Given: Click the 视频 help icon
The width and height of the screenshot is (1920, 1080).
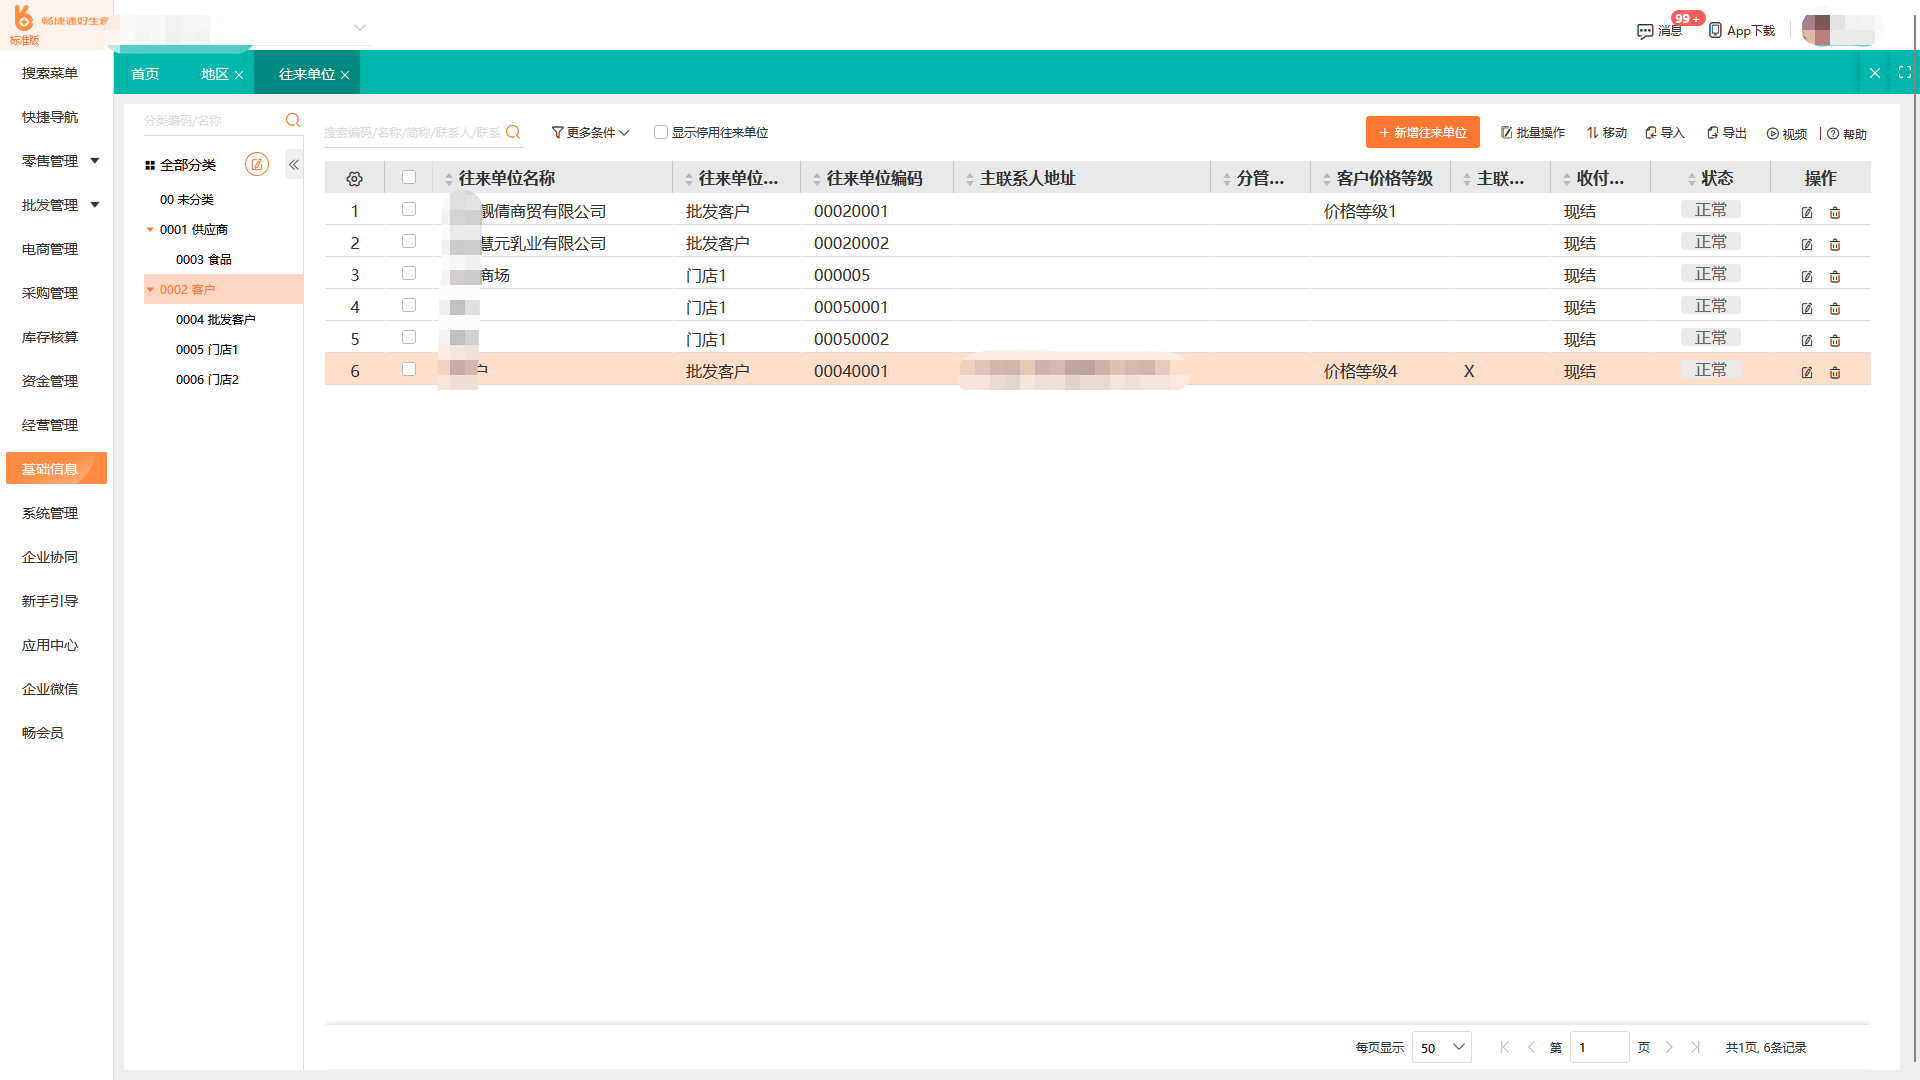Looking at the screenshot, I should point(1785,132).
